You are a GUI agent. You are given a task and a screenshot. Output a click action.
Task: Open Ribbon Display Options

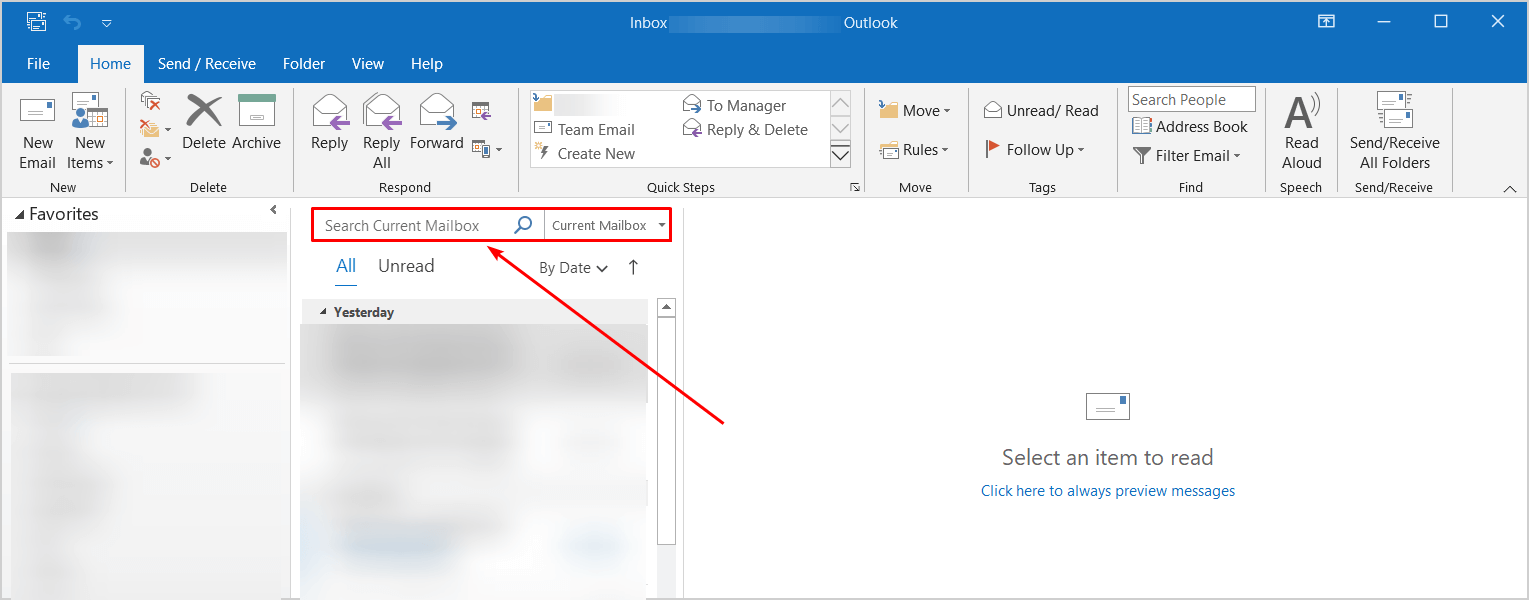tap(1326, 21)
